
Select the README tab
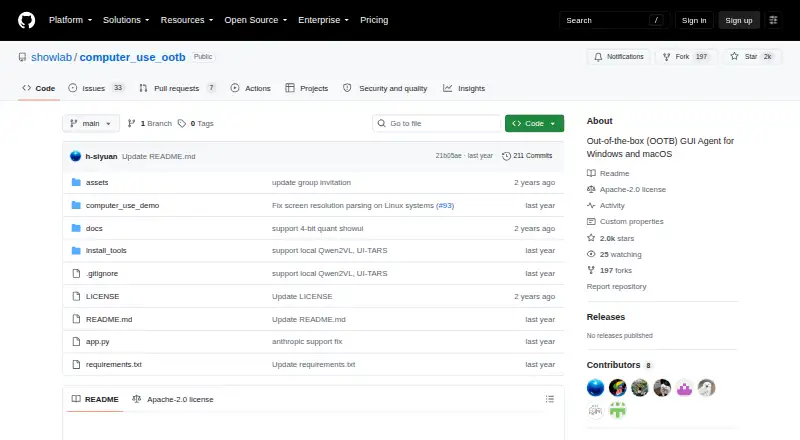coord(95,399)
